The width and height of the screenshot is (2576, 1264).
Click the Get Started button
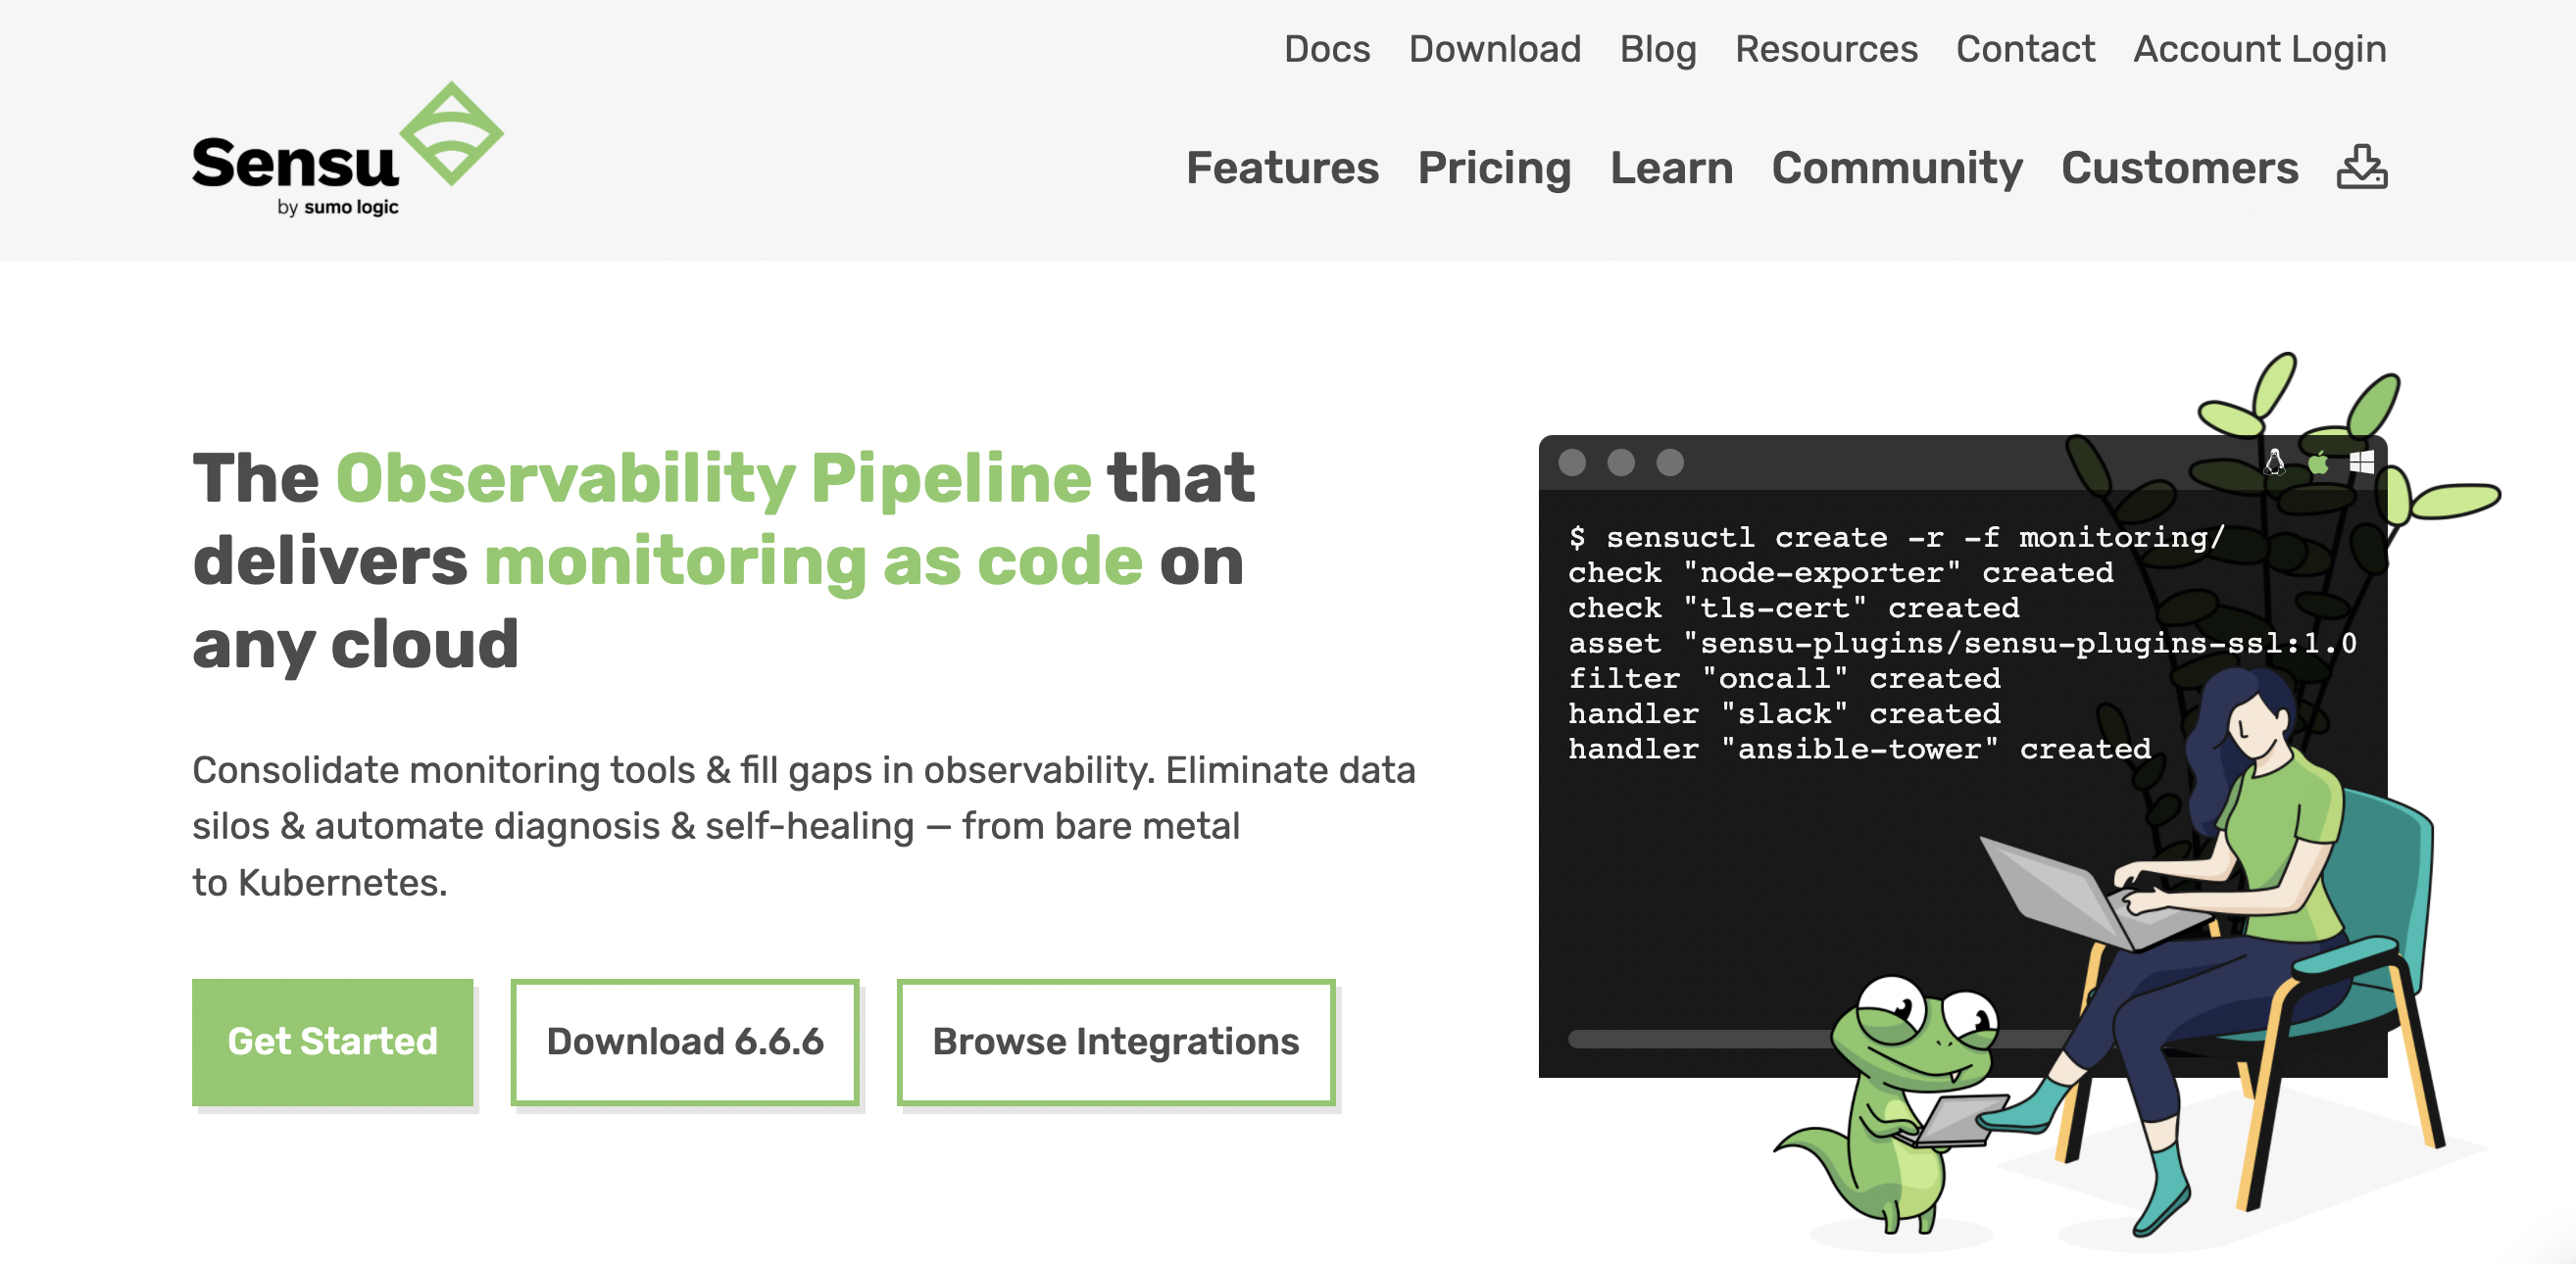coord(330,1039)
